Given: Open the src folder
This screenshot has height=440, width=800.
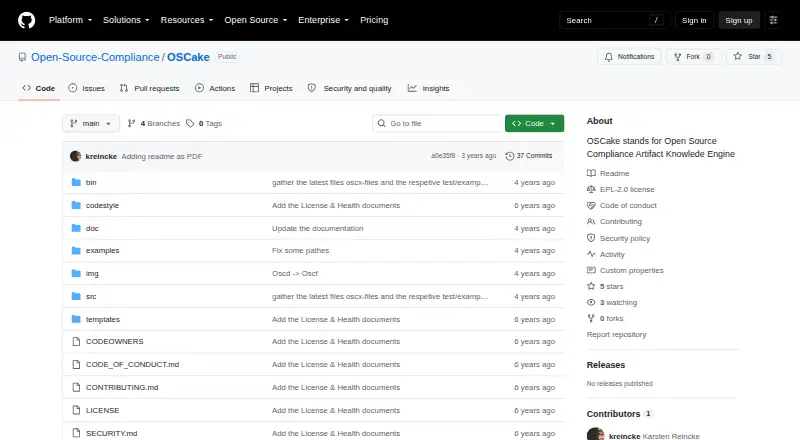Looking at the screenshot, I should pos(91,296).
